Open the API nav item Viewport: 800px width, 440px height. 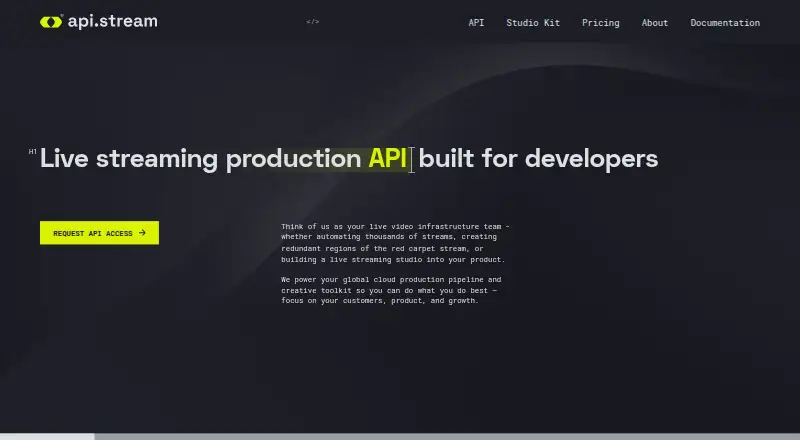476,22
